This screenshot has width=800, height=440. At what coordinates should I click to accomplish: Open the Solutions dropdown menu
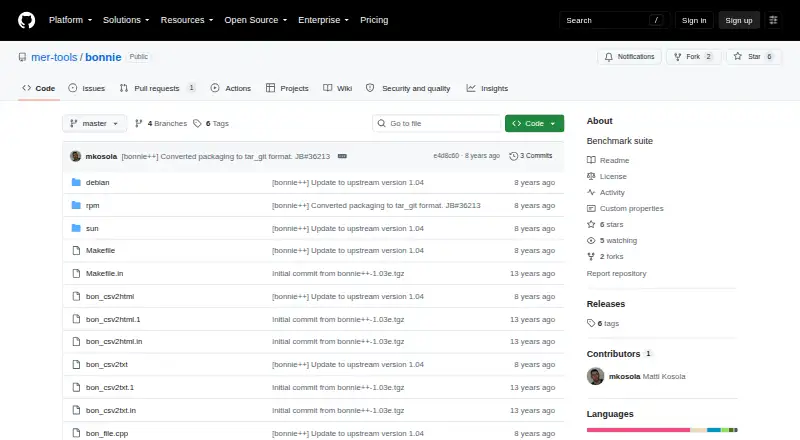tap(126, 20)
